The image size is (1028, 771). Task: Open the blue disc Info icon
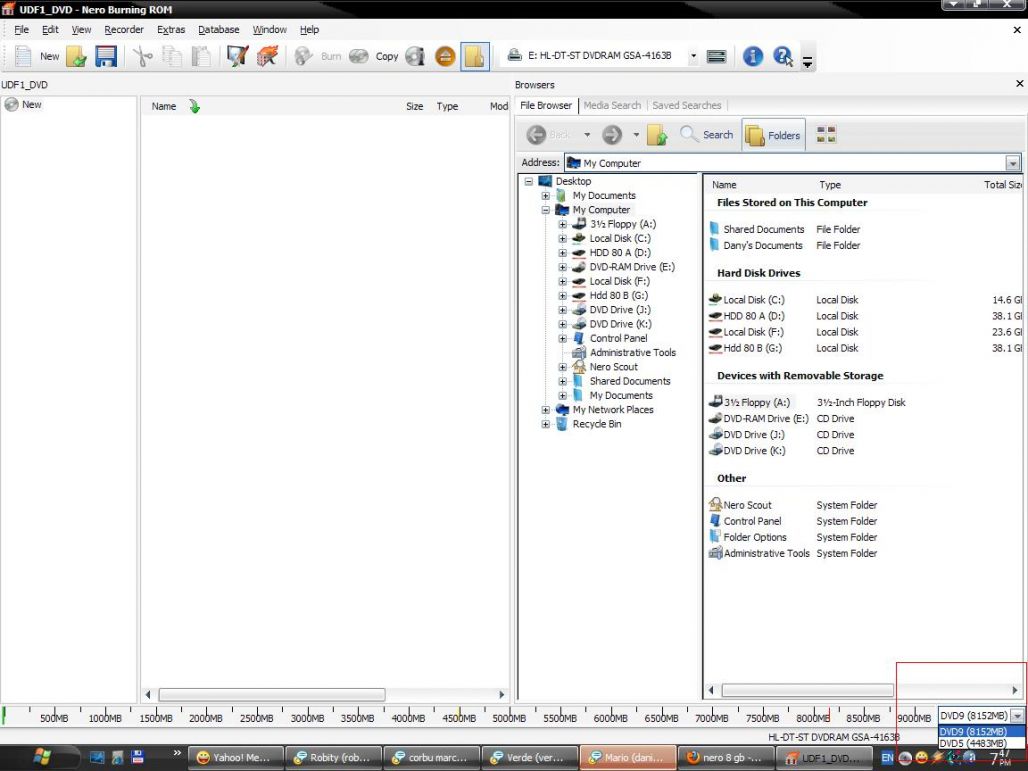tap(753, 57)
